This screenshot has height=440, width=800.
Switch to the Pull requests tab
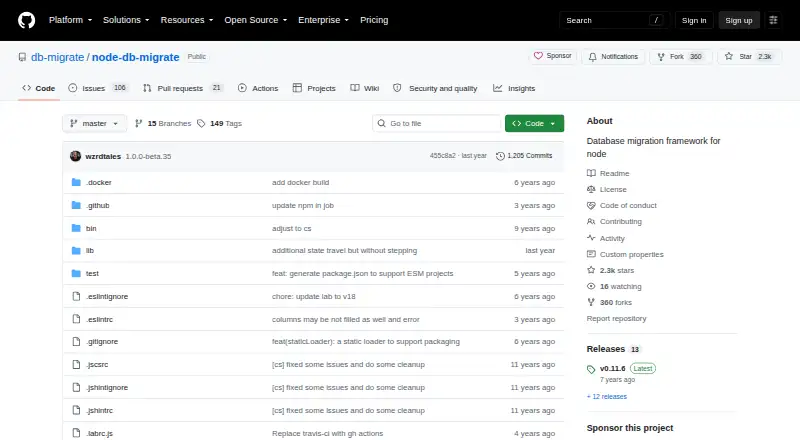pyautogui.click(x=183, y=88)
